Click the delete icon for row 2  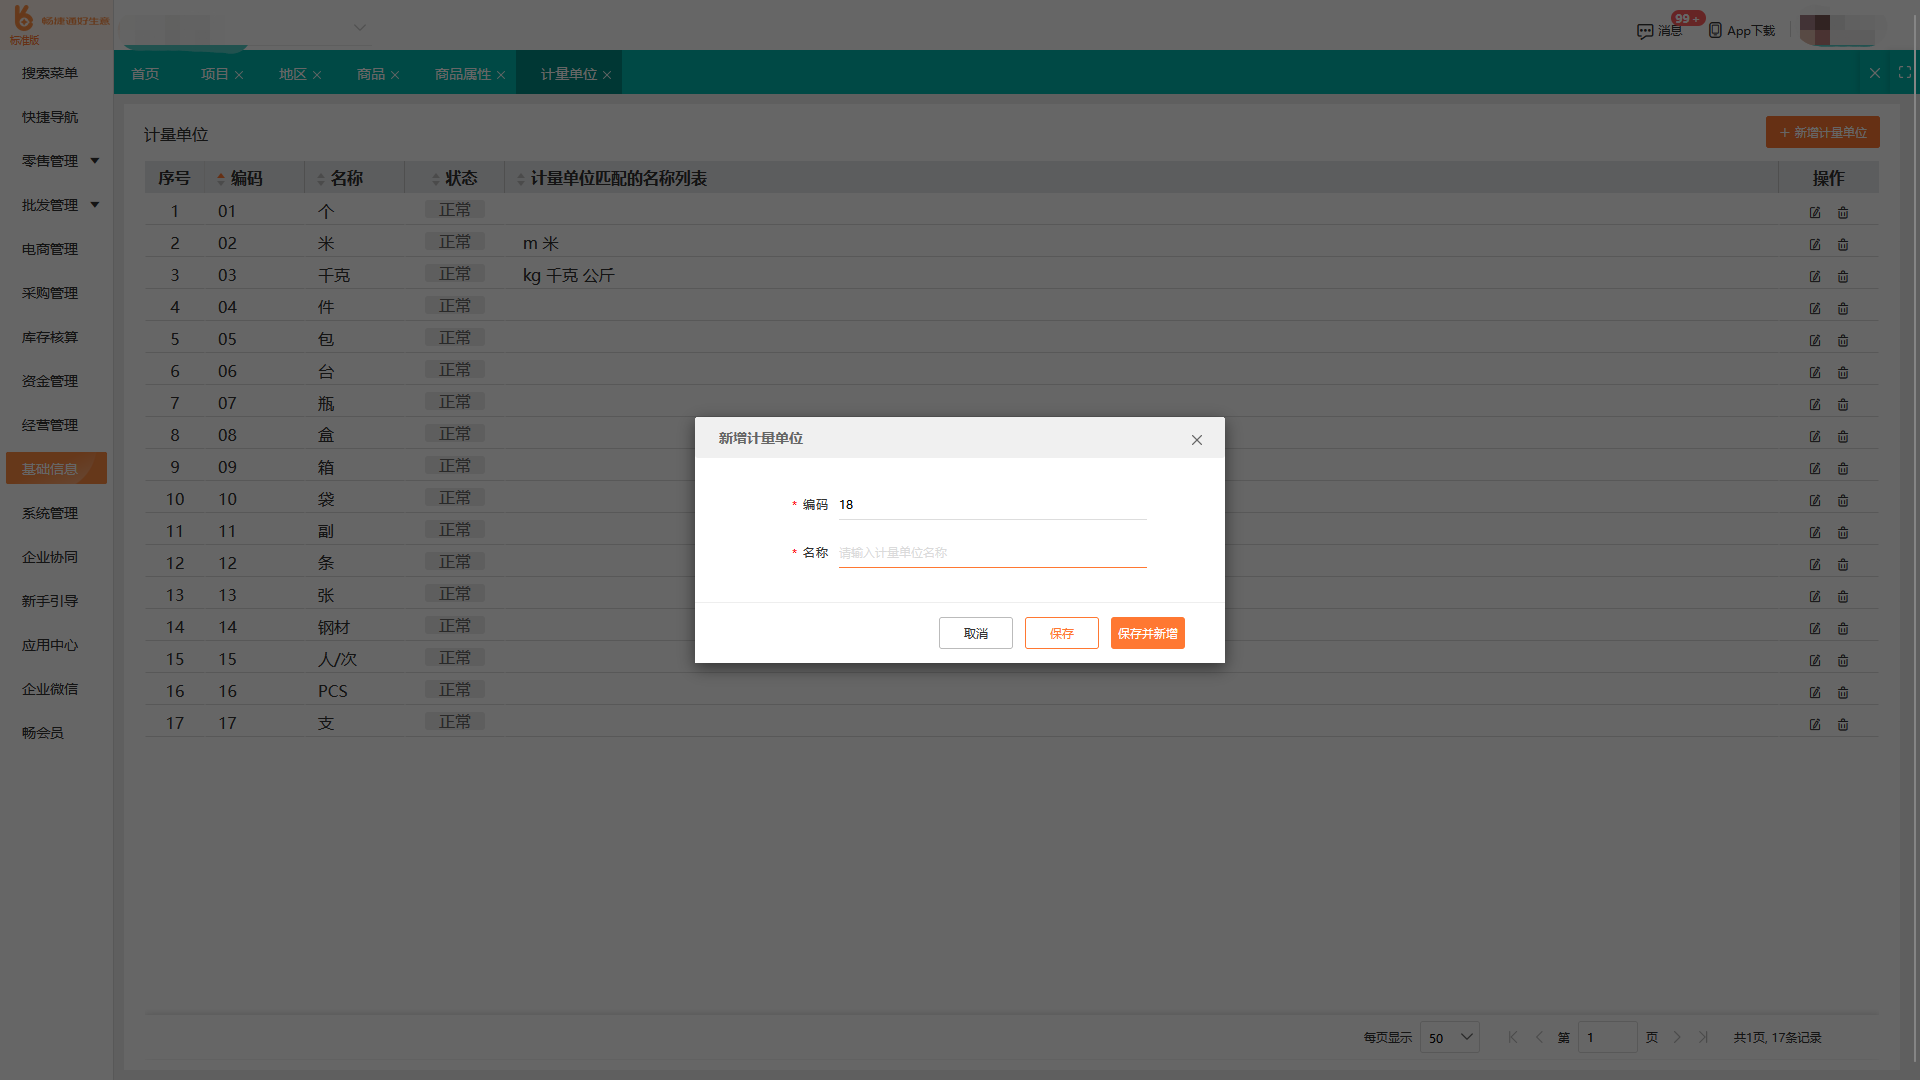[x=1844, y=244]
